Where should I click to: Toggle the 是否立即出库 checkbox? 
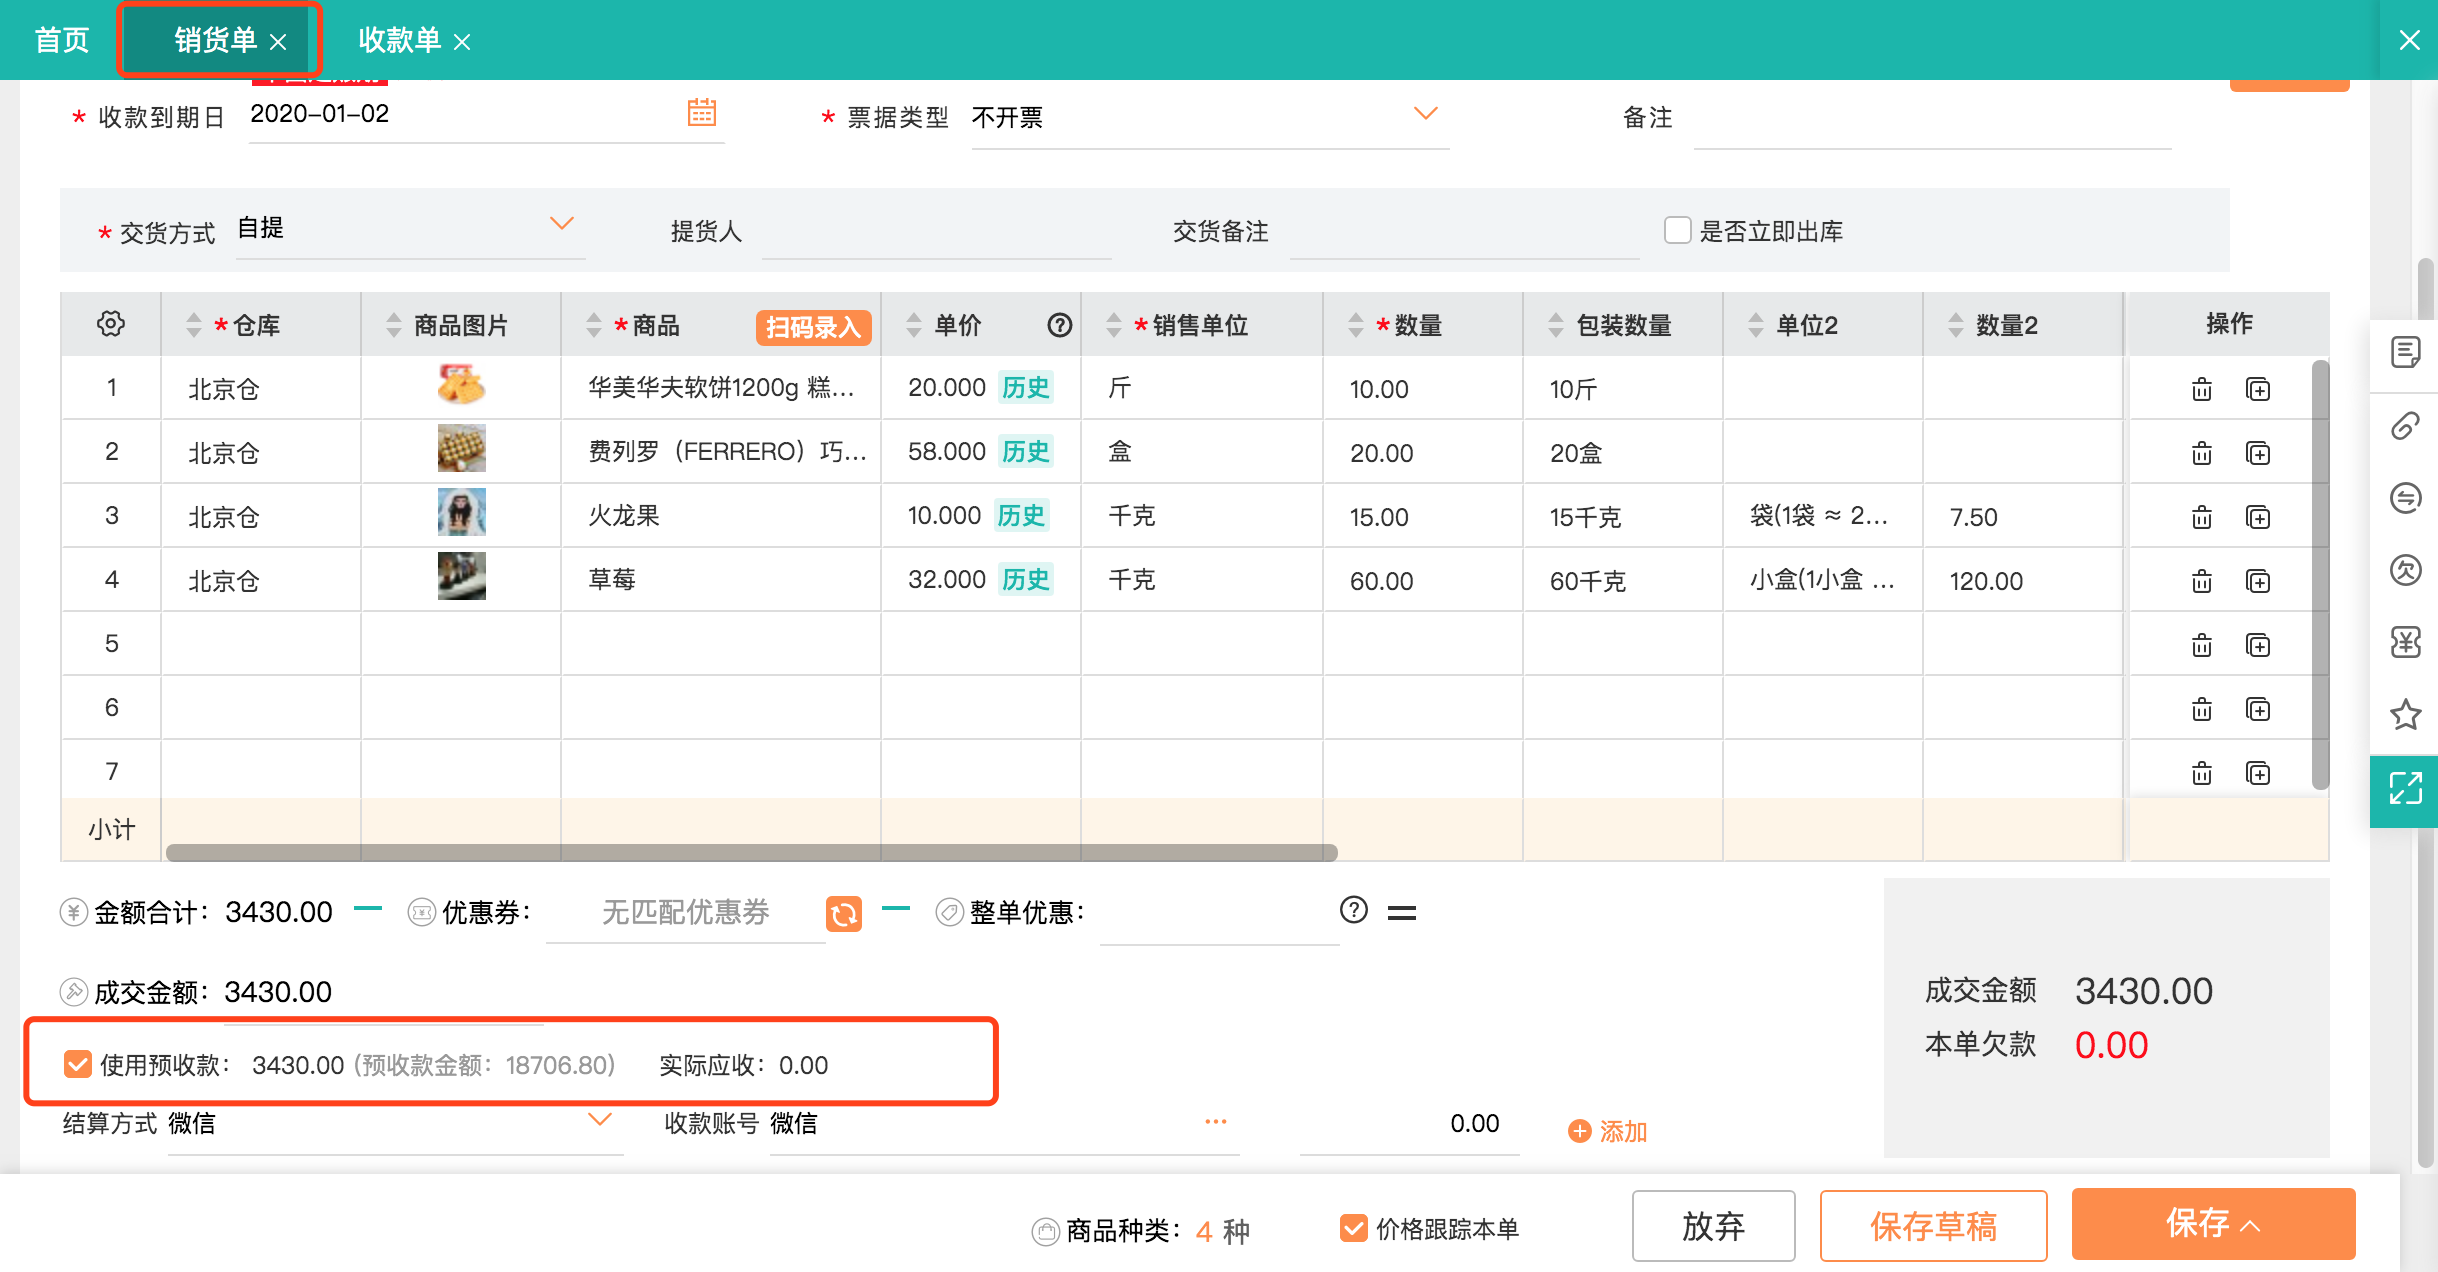tap(1675, 229)
